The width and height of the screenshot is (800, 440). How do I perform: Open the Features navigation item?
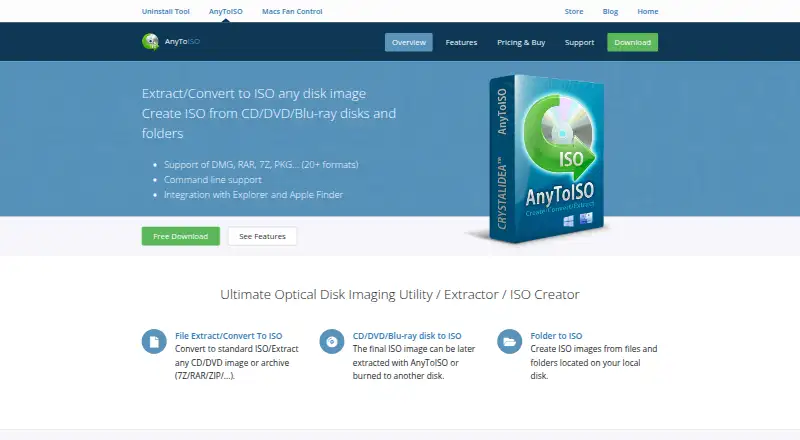[461, 42]
